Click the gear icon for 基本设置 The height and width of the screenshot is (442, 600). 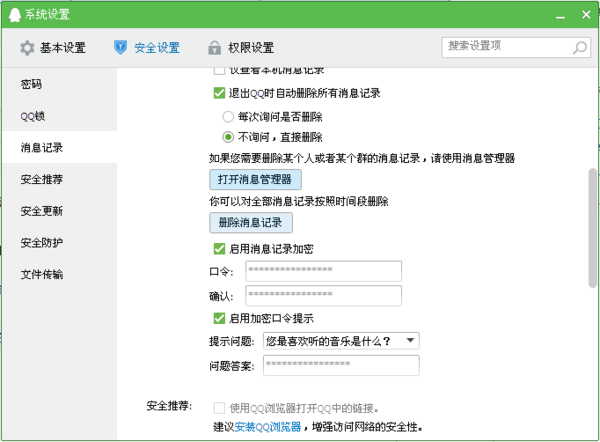pos(27,48)
